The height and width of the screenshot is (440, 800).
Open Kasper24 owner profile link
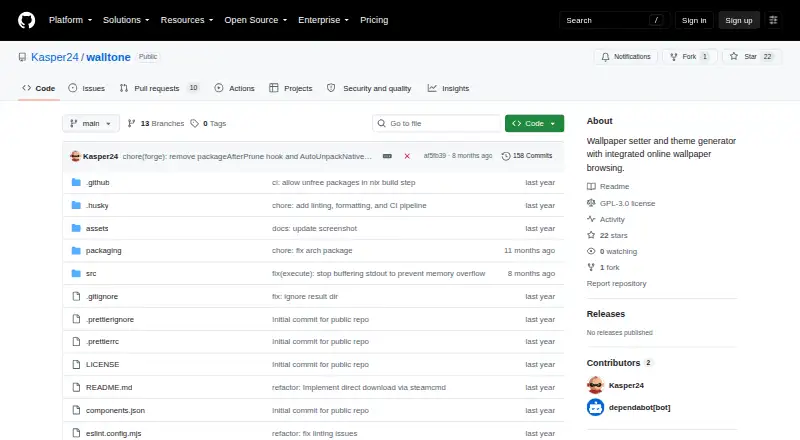pyautogui.click(x=55, y=57)
